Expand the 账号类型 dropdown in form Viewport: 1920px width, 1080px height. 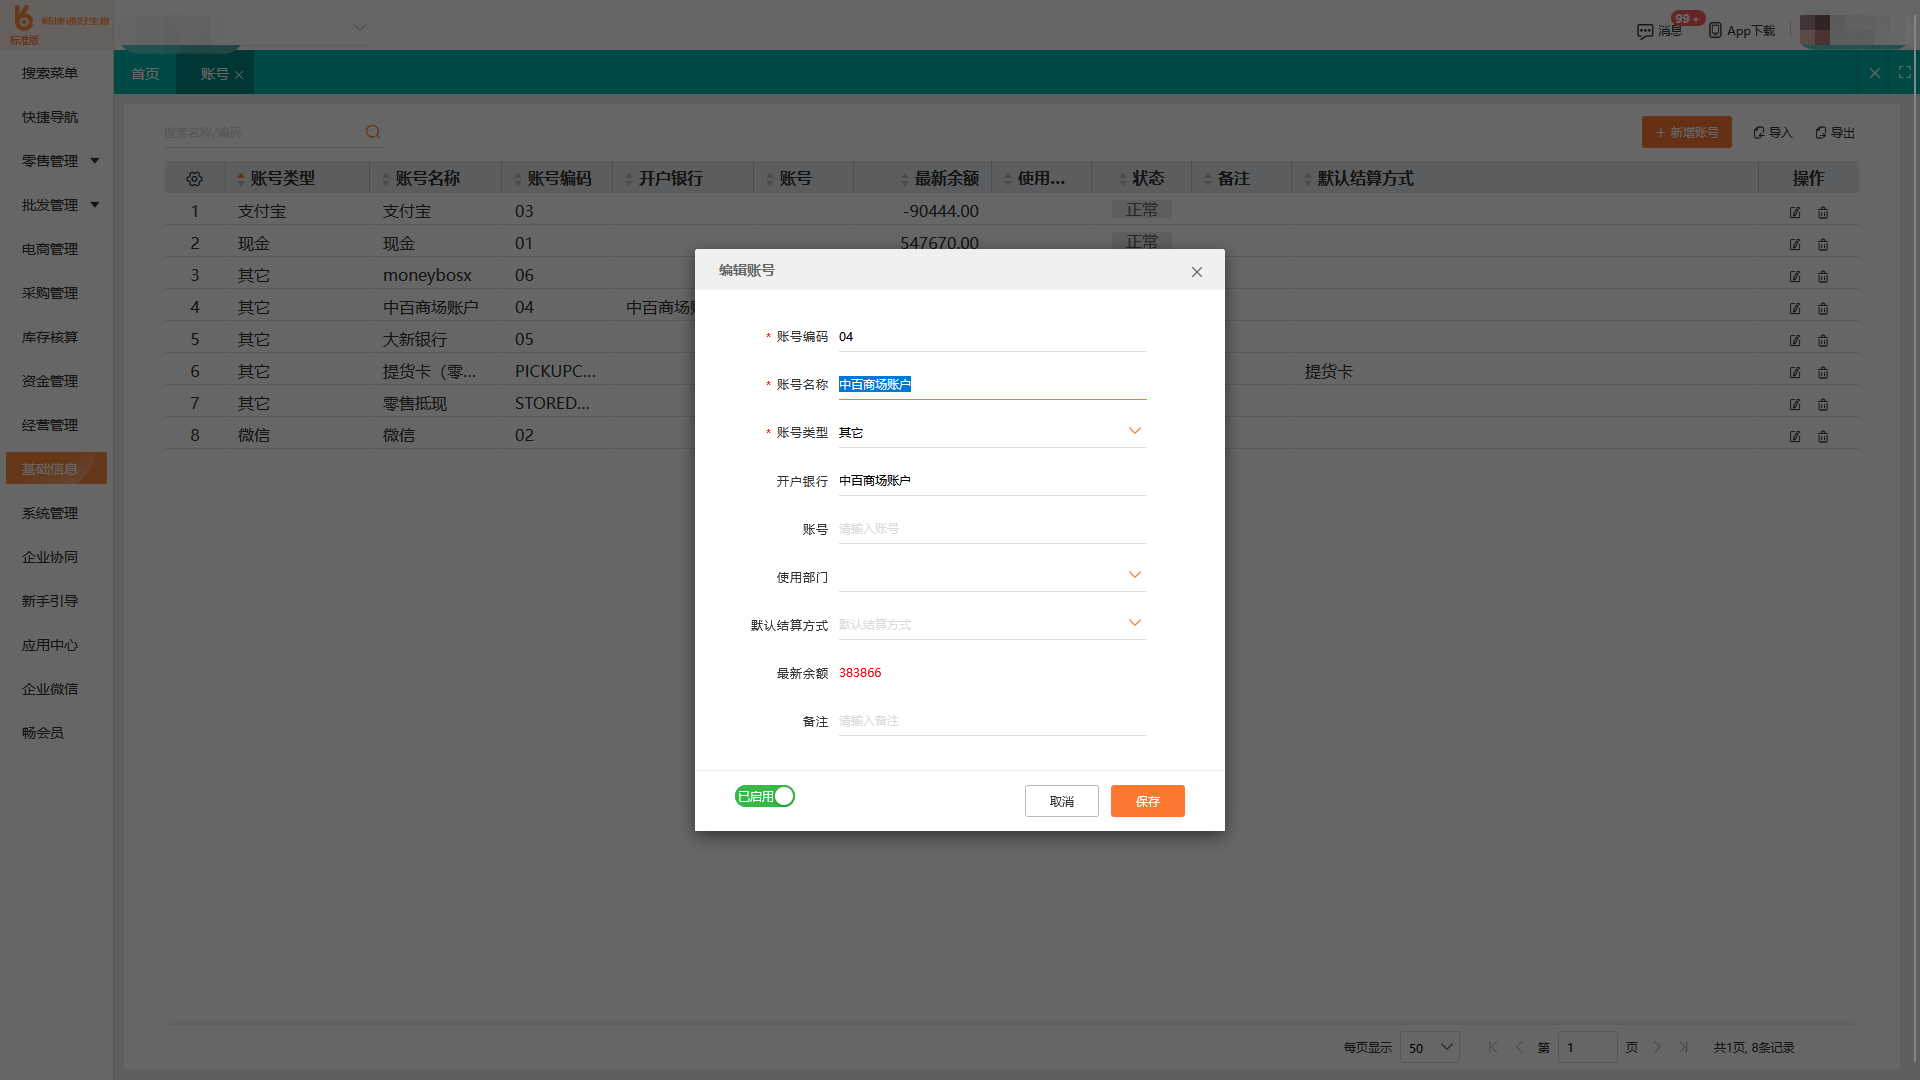click(x=1134, y=431)
